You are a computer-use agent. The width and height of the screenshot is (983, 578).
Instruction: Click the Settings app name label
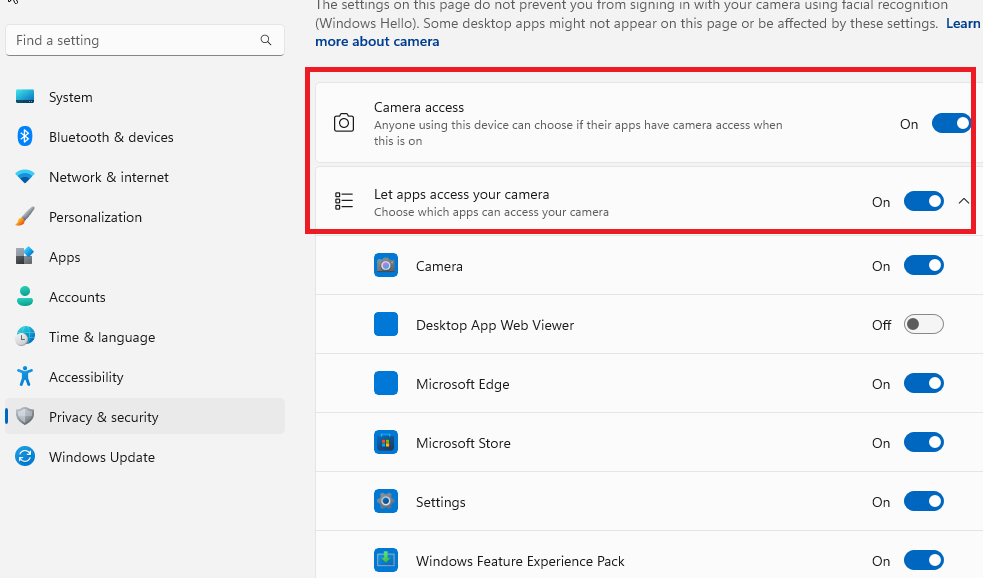(441, 502)
